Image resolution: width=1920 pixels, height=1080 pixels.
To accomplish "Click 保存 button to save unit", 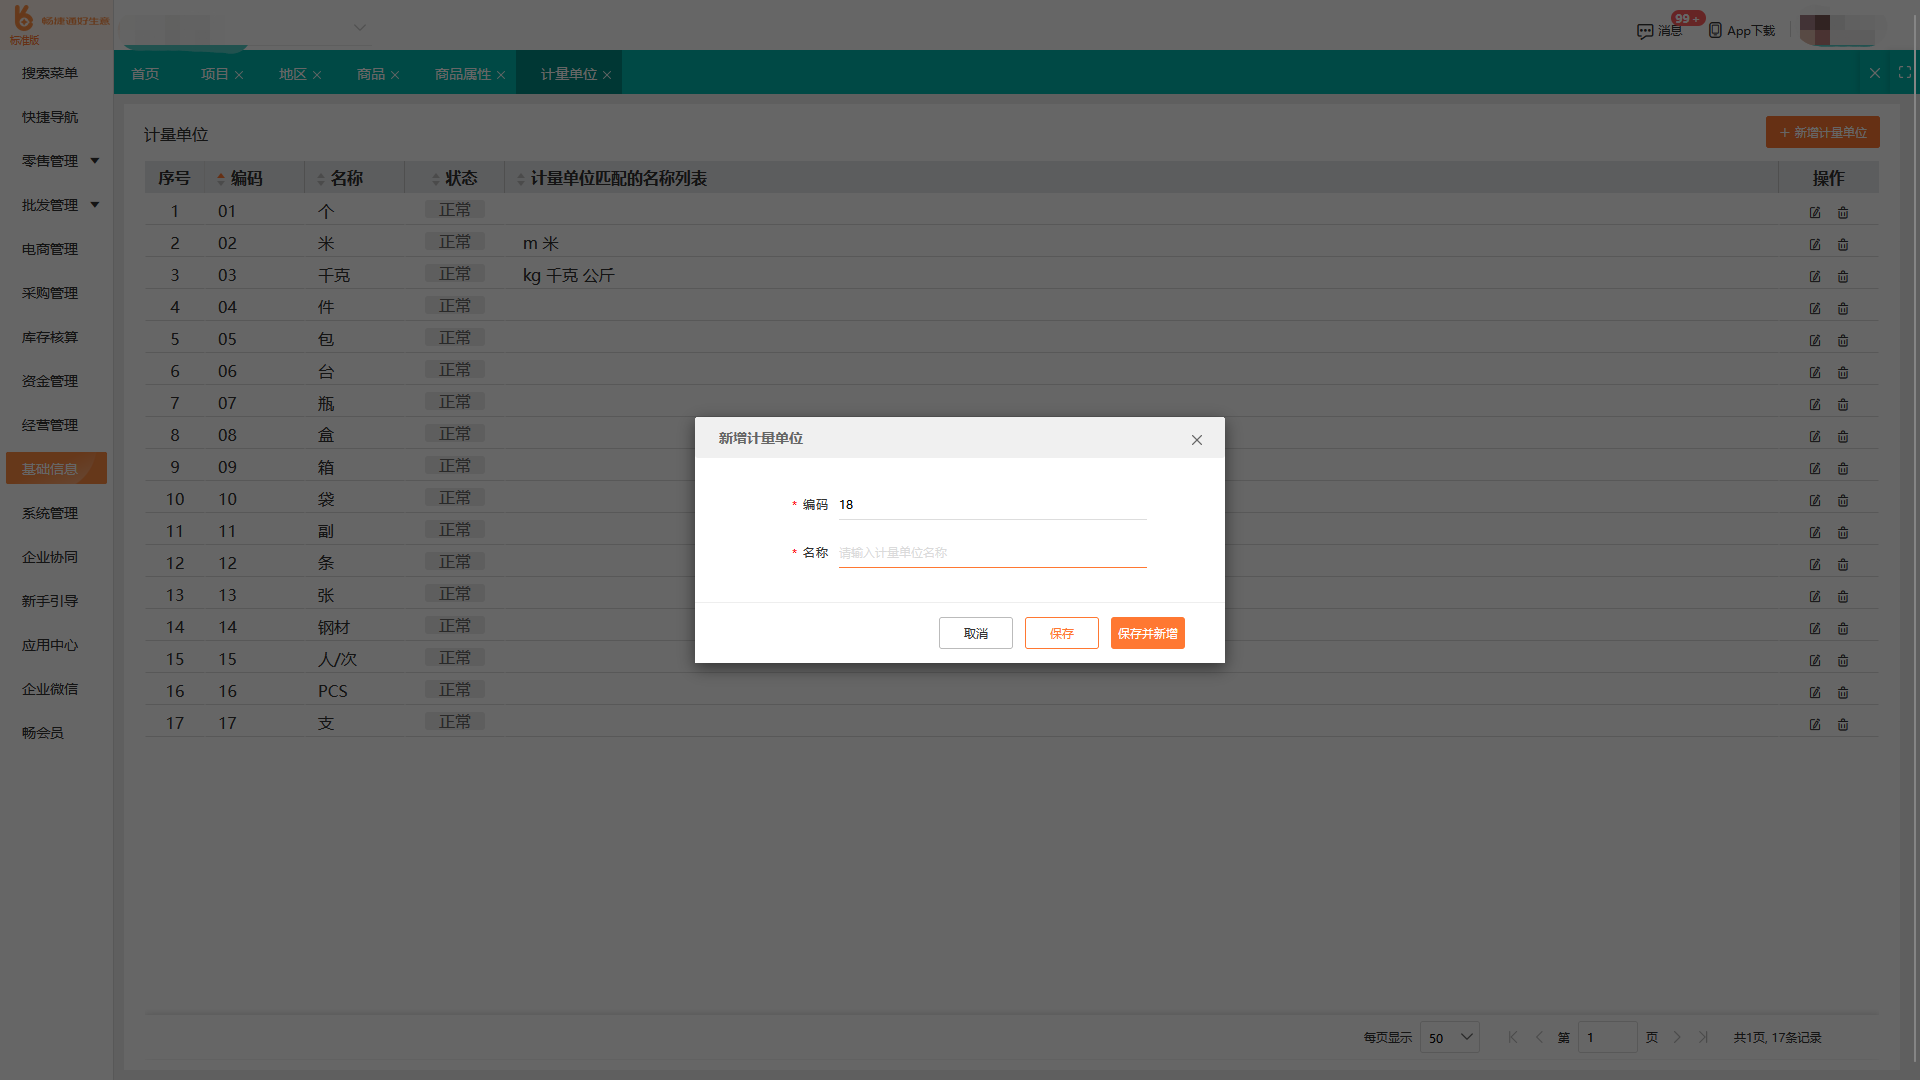I will click(x=1062, y=633).
